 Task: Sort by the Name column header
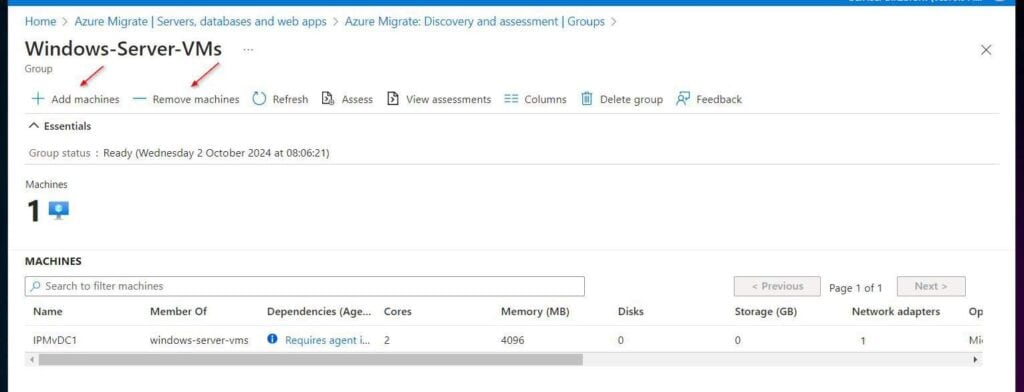[48, 312]
